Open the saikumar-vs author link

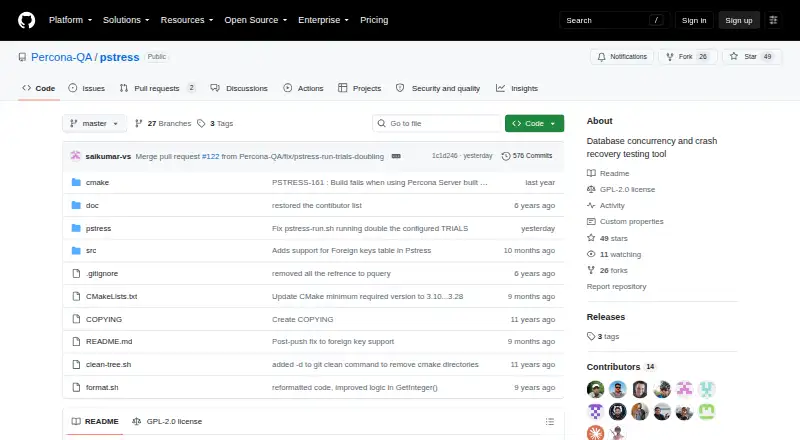(x=108, y=156)
